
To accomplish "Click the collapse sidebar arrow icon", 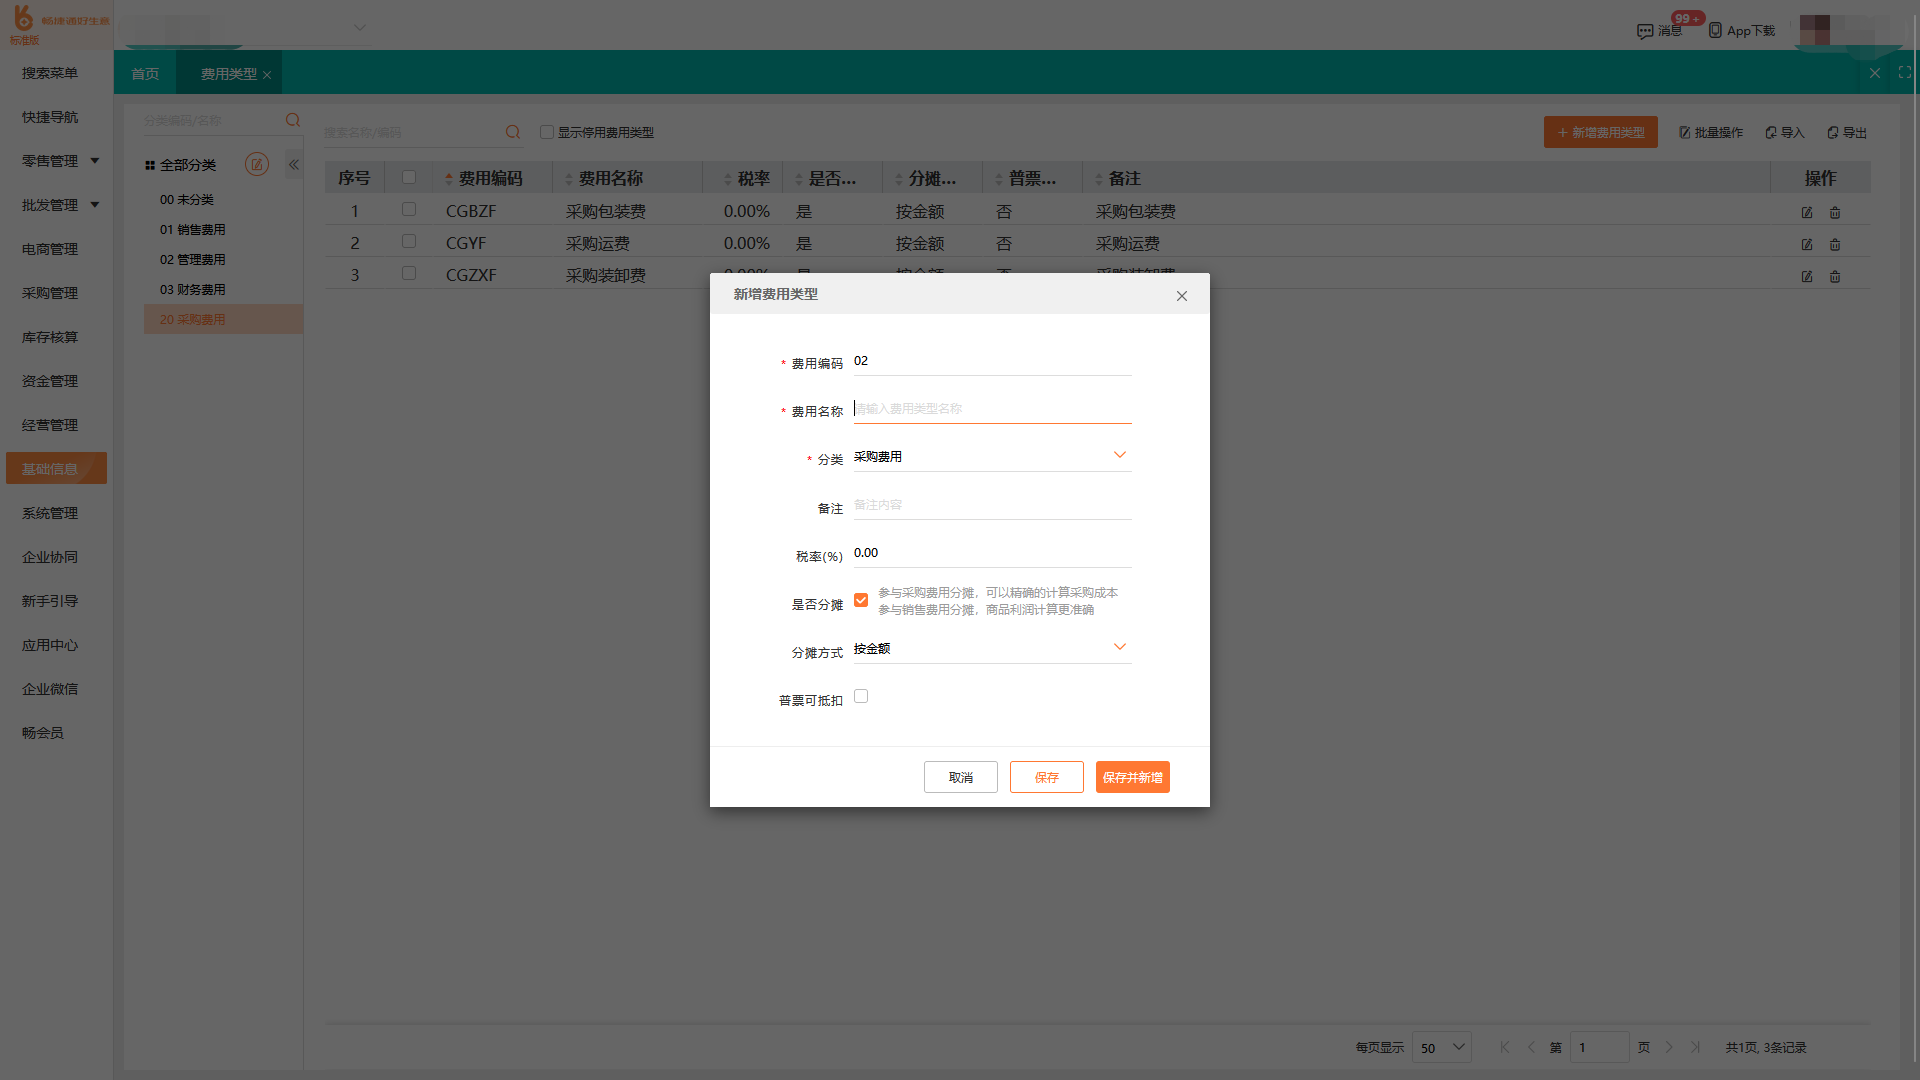I will 293,165.
